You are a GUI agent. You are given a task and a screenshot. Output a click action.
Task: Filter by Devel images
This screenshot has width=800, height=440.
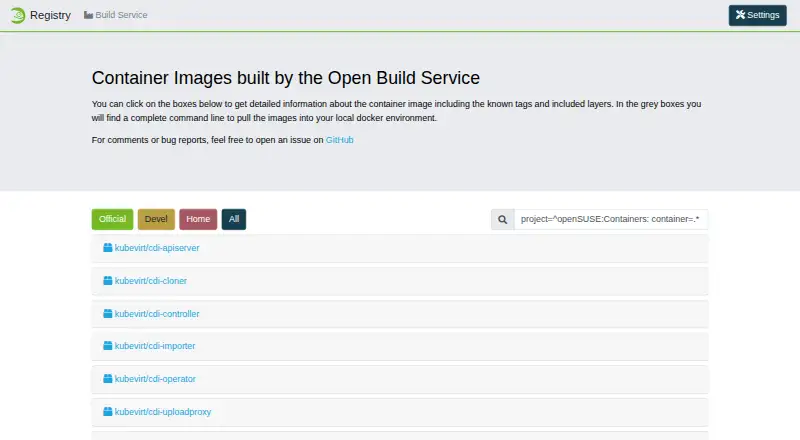point(156,219)
